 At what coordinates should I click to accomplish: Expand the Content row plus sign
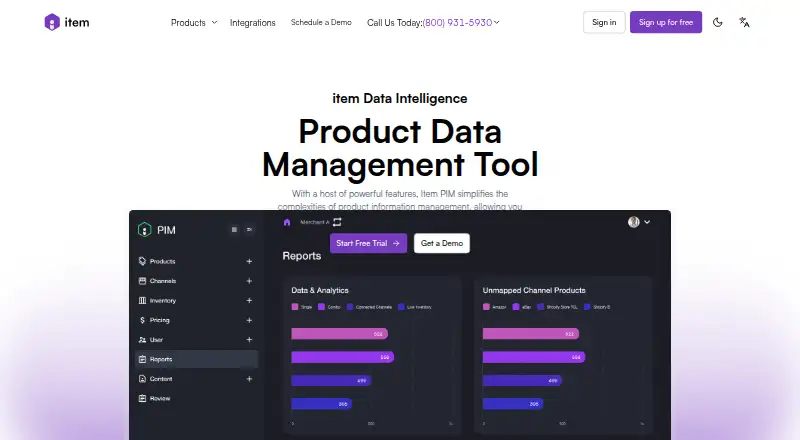tap(249, 379)
